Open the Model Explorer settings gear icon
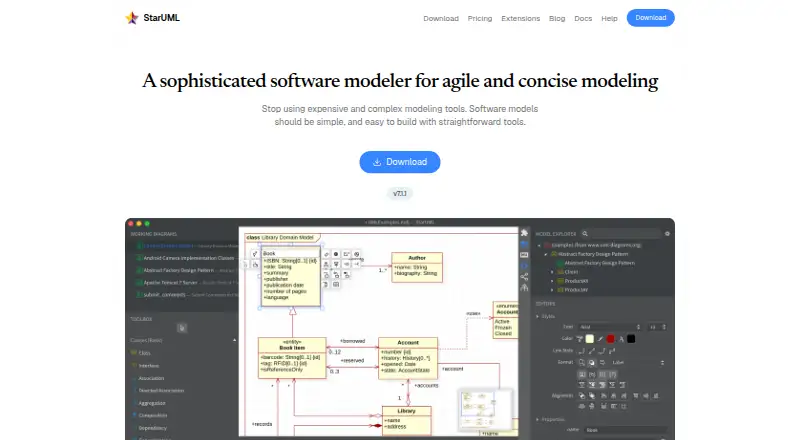The width and height of the screenshot is (800, 440). tap(667, 234)
